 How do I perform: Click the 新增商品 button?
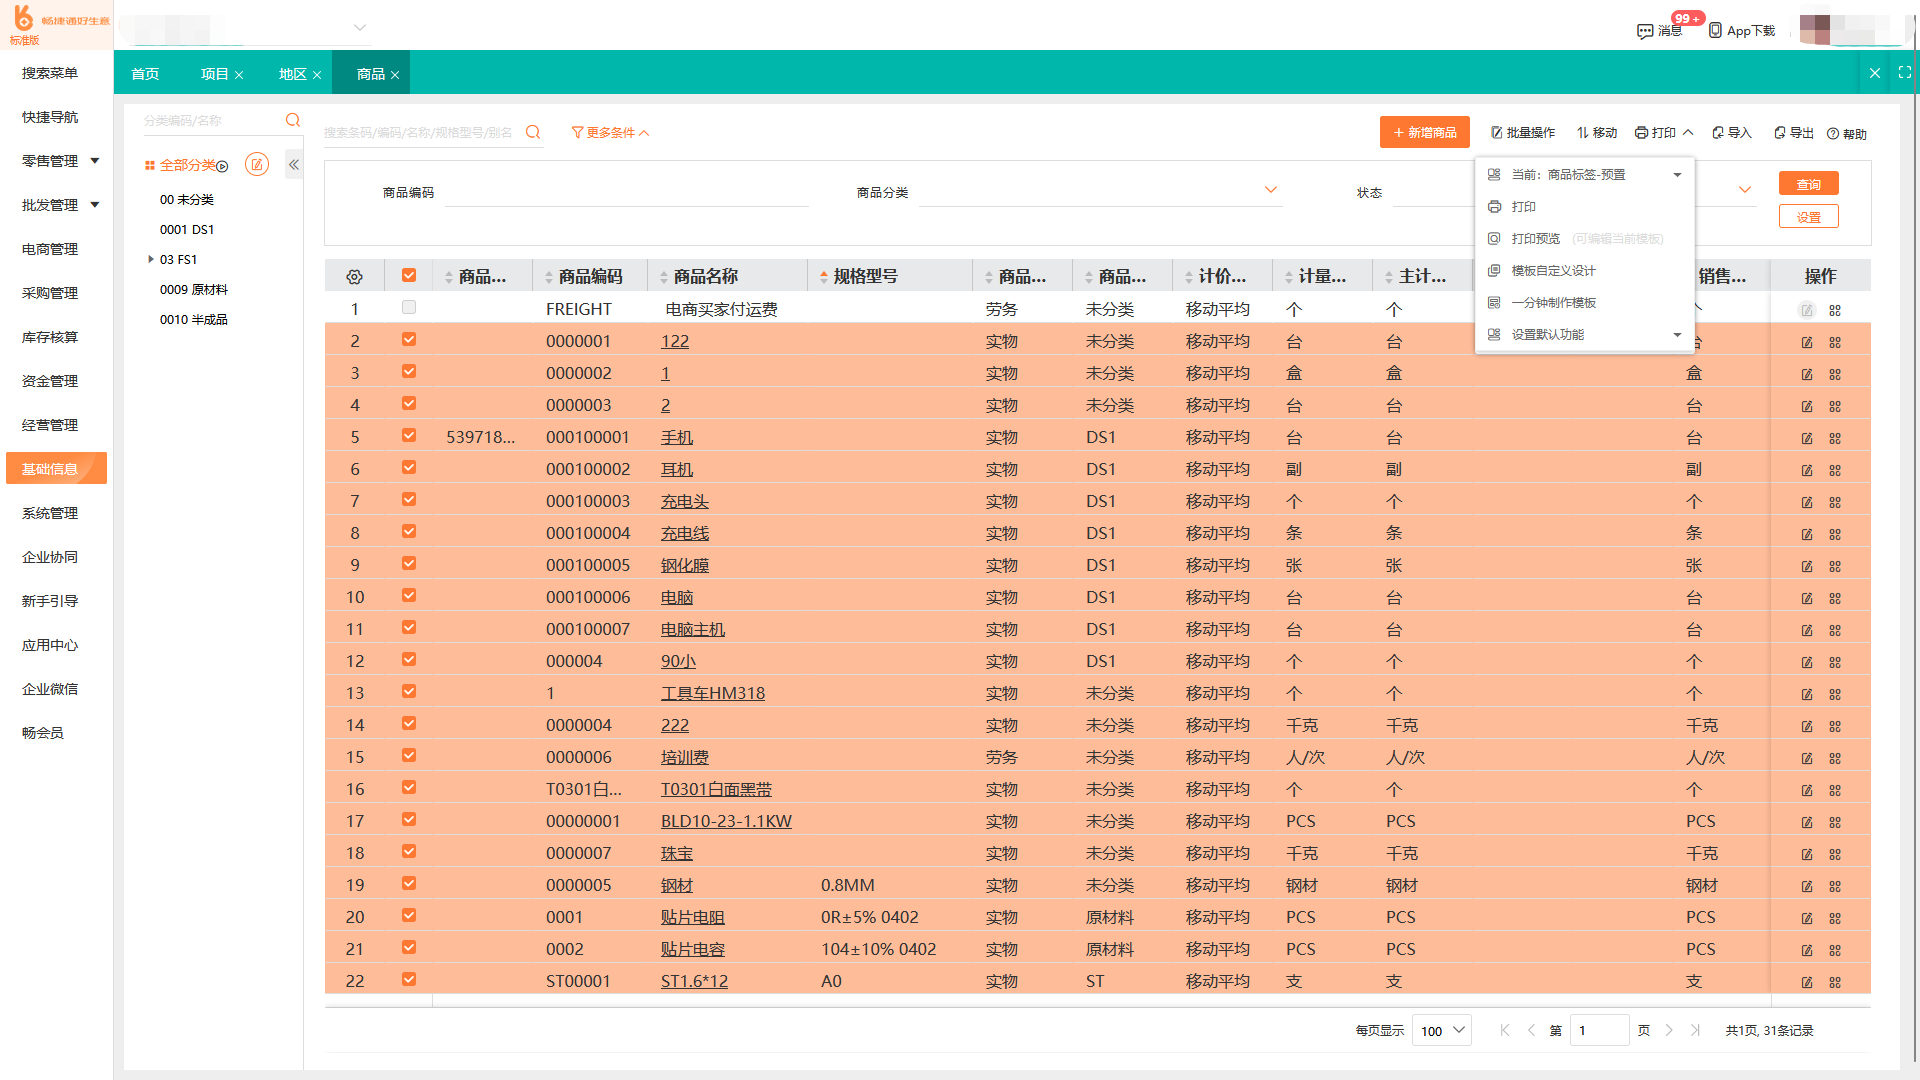tap(1423, 131)
